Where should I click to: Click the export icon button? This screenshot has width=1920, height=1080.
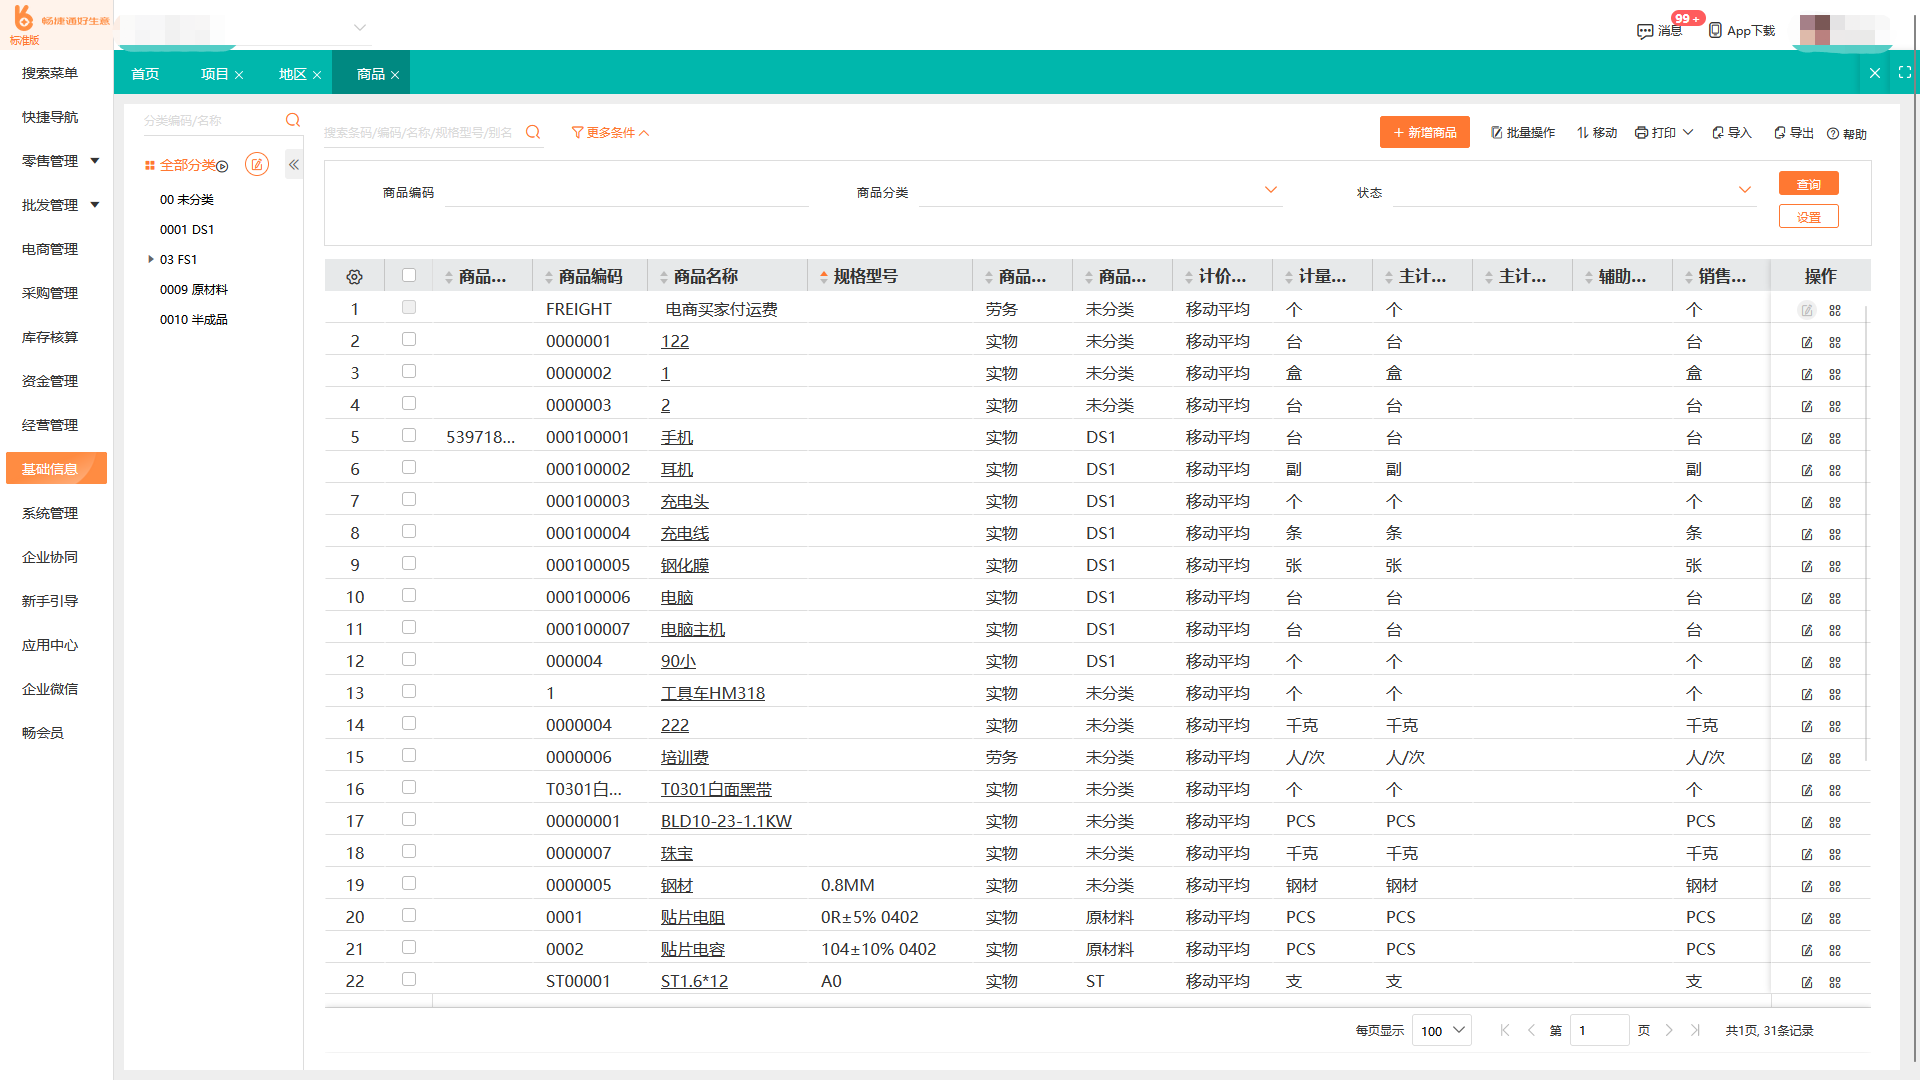1789,132
